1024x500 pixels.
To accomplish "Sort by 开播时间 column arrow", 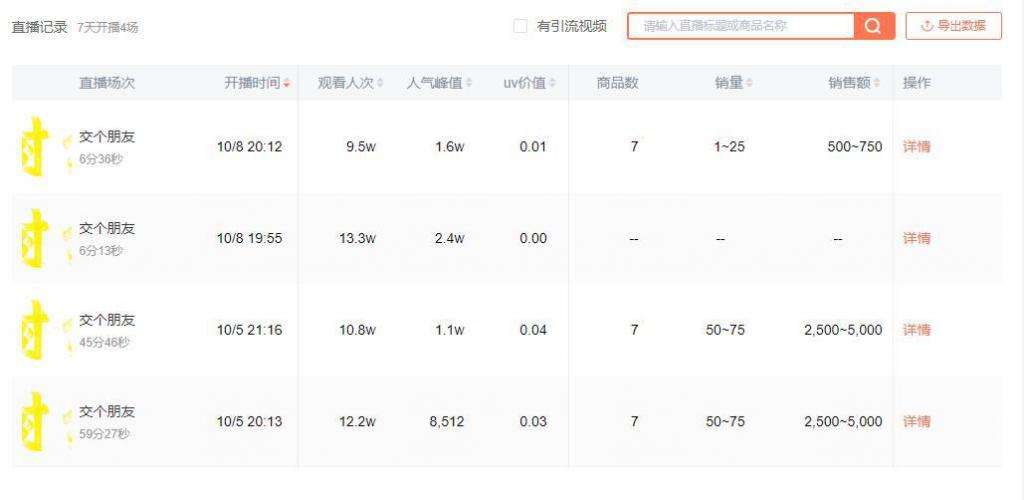I will [287, 84].
